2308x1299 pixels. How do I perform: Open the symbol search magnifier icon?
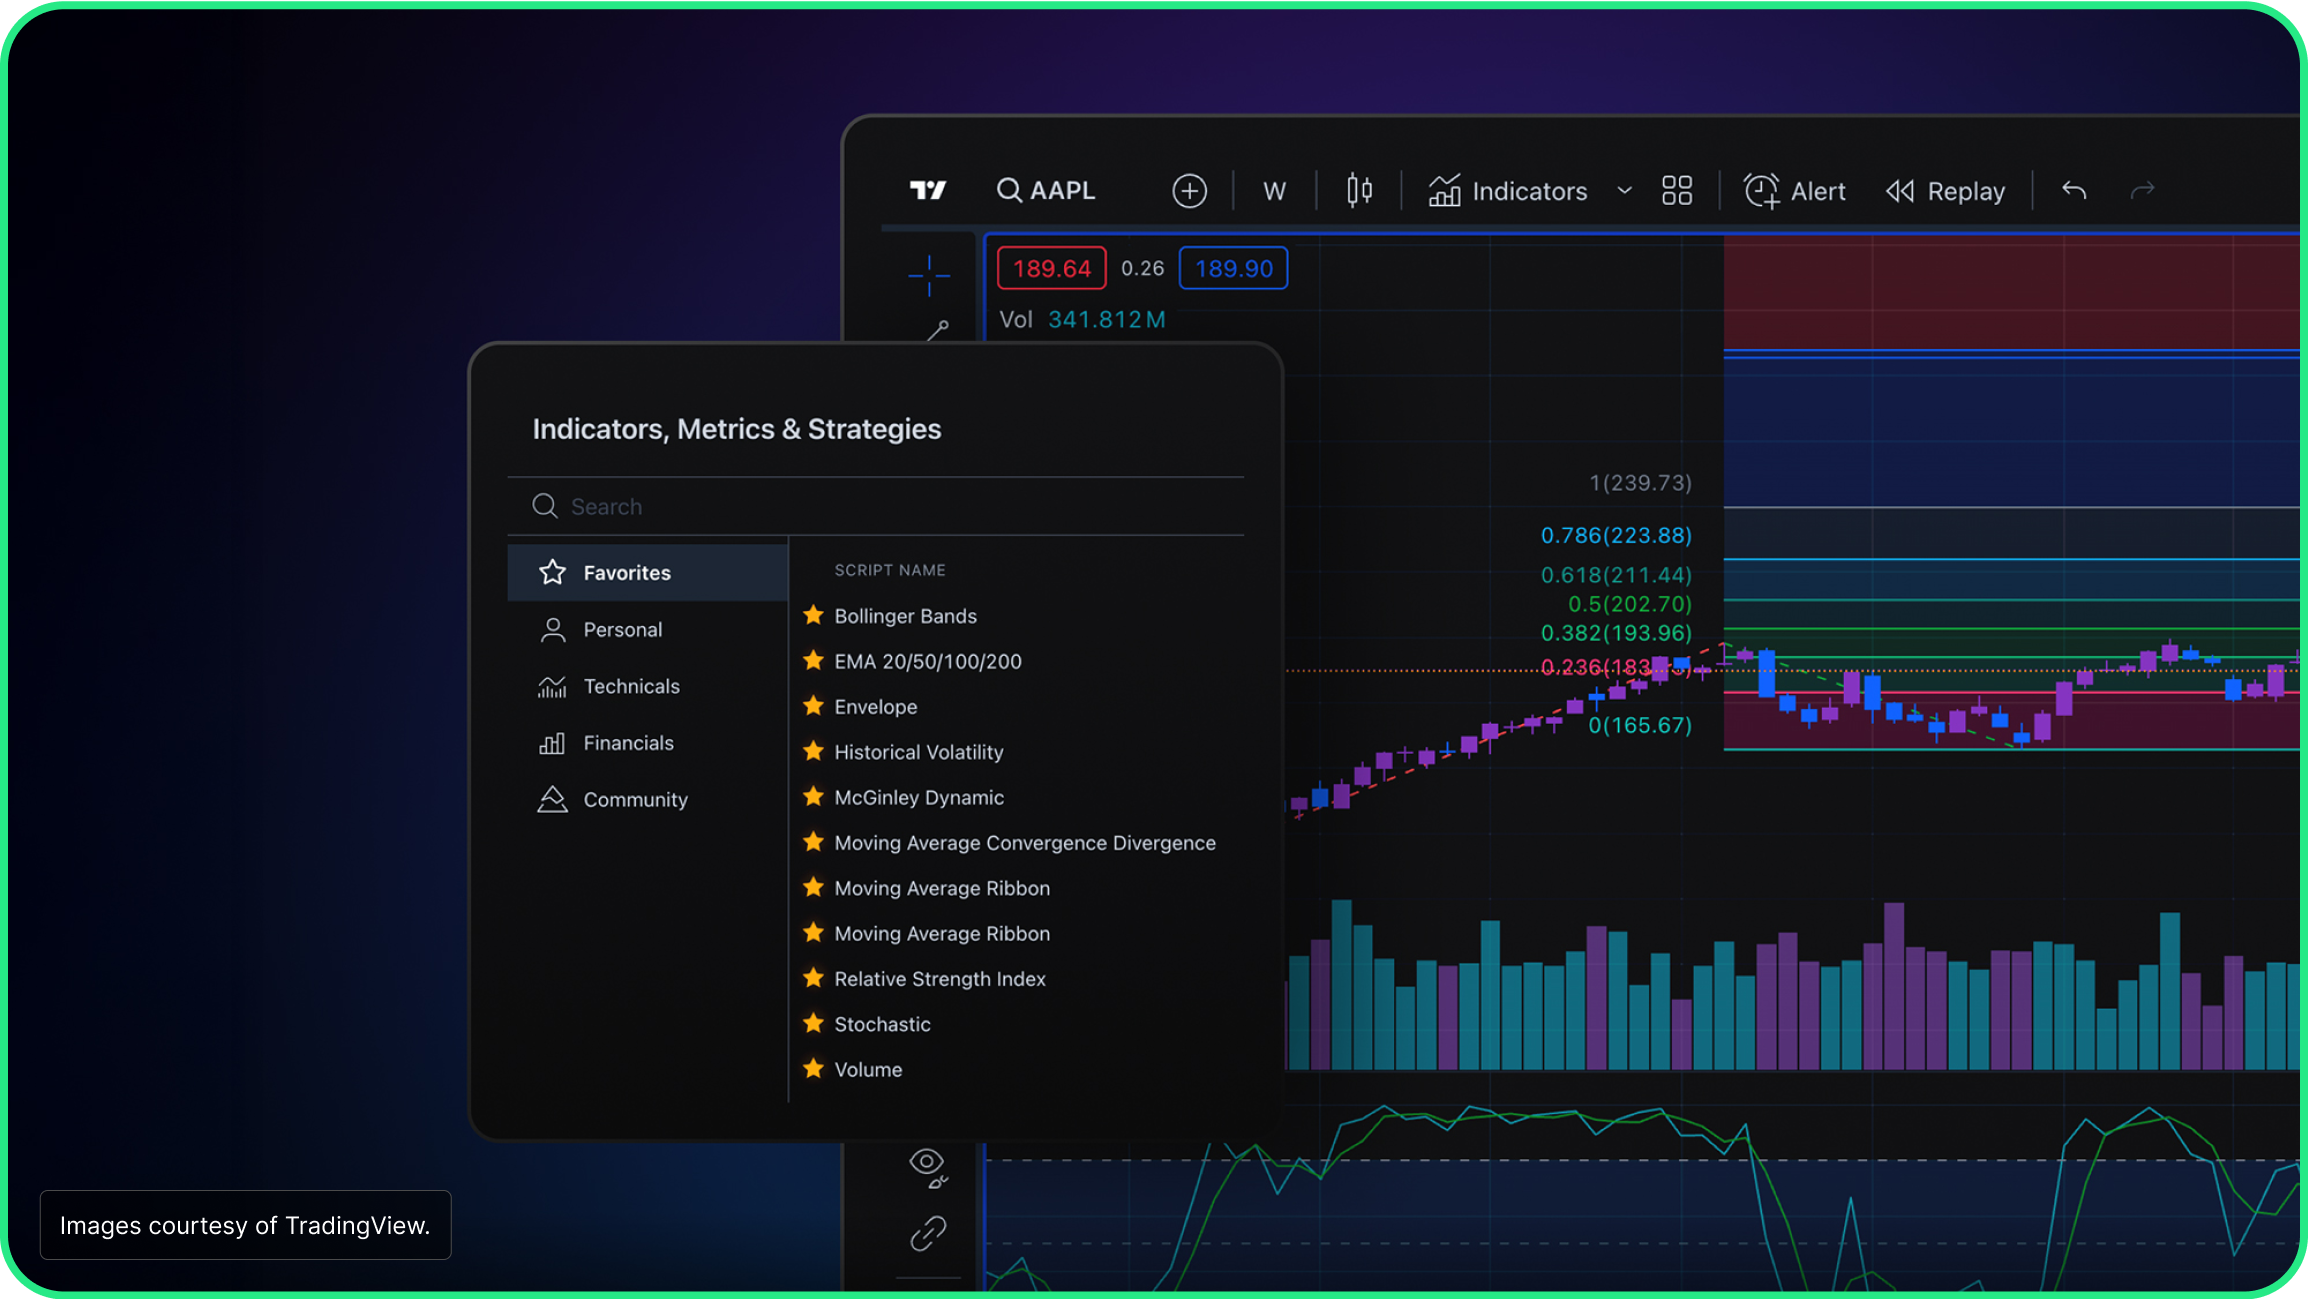click(x=1009, y=190)
